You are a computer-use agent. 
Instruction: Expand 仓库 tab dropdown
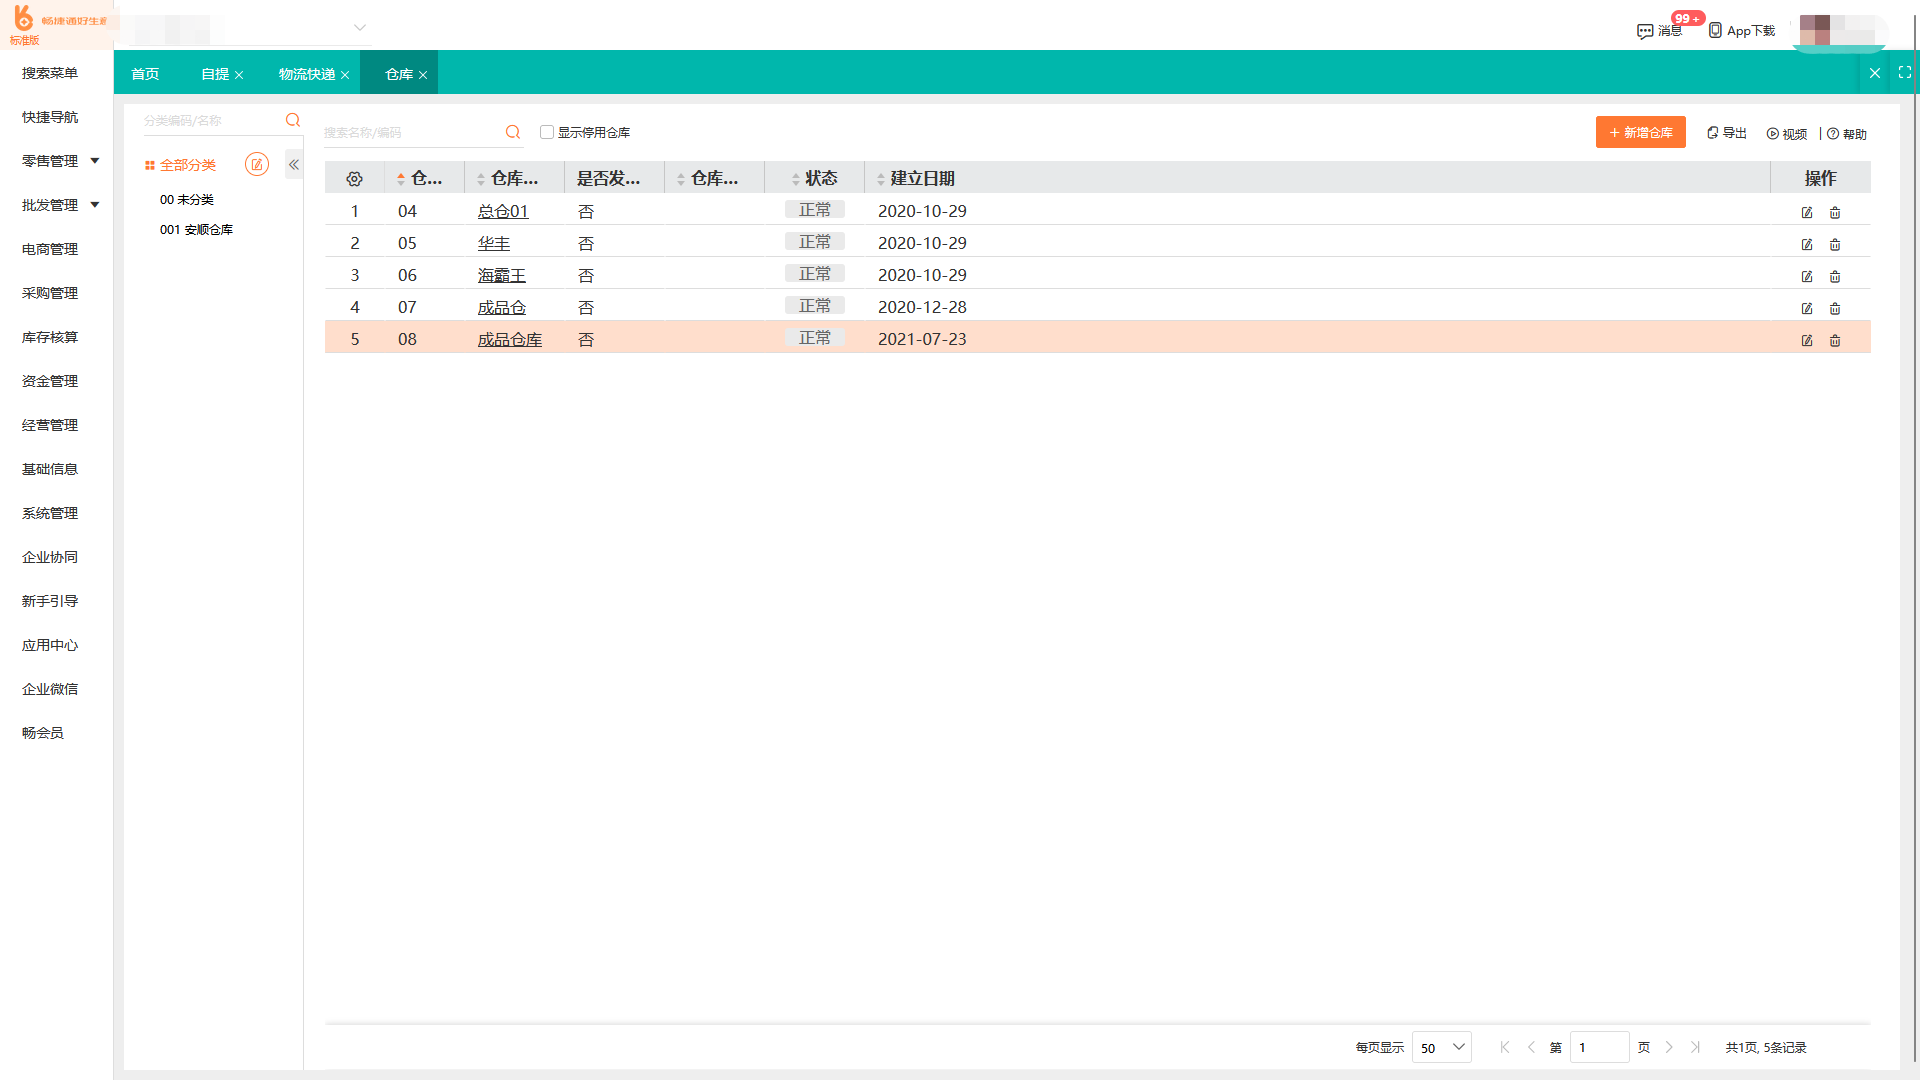click(397, 73)
